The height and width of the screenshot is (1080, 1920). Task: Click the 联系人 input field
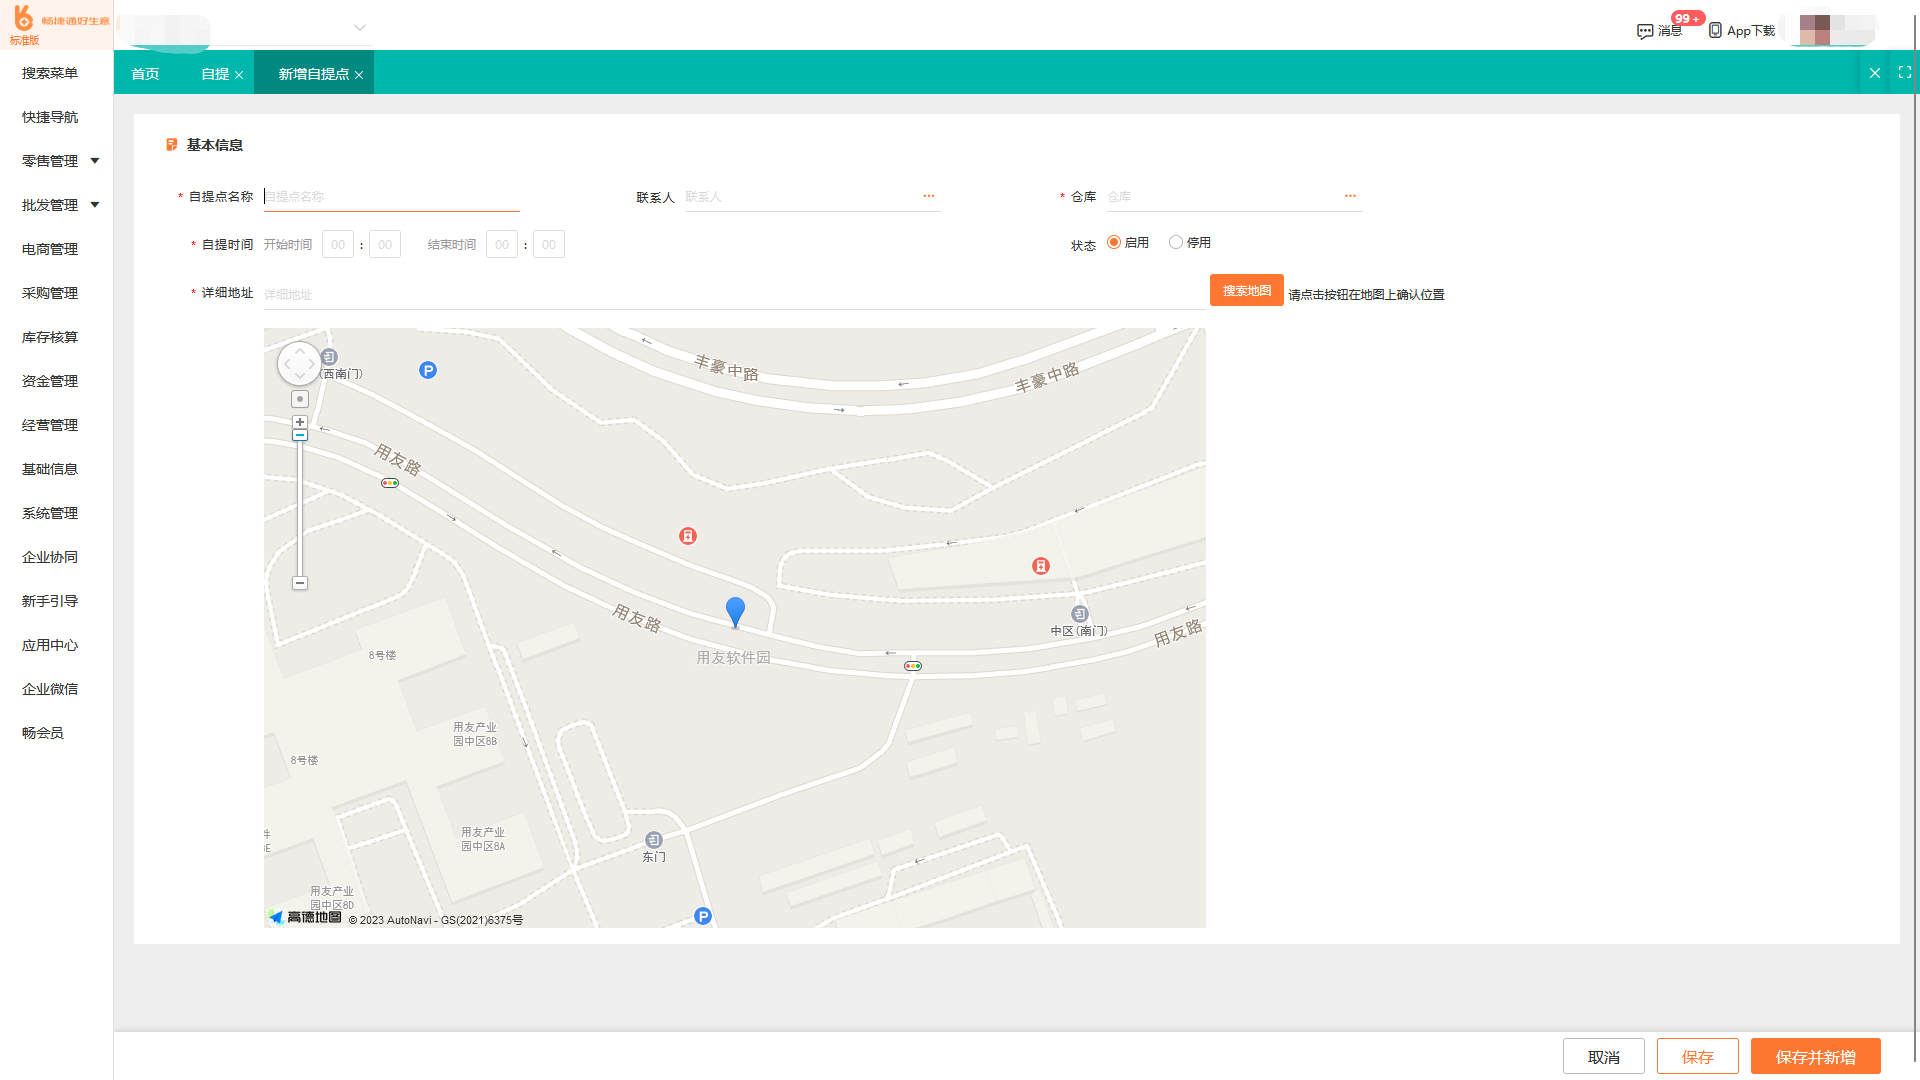click(791, 195)
